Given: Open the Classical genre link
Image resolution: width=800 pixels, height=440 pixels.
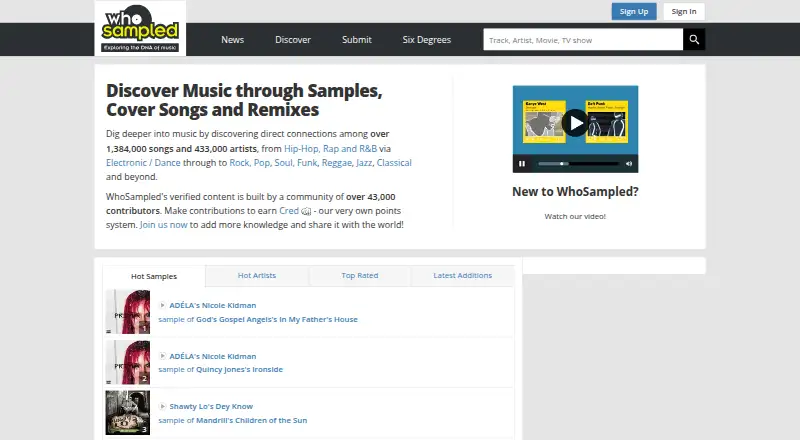Looking at the screenshot, I should [x=394, y=163].
